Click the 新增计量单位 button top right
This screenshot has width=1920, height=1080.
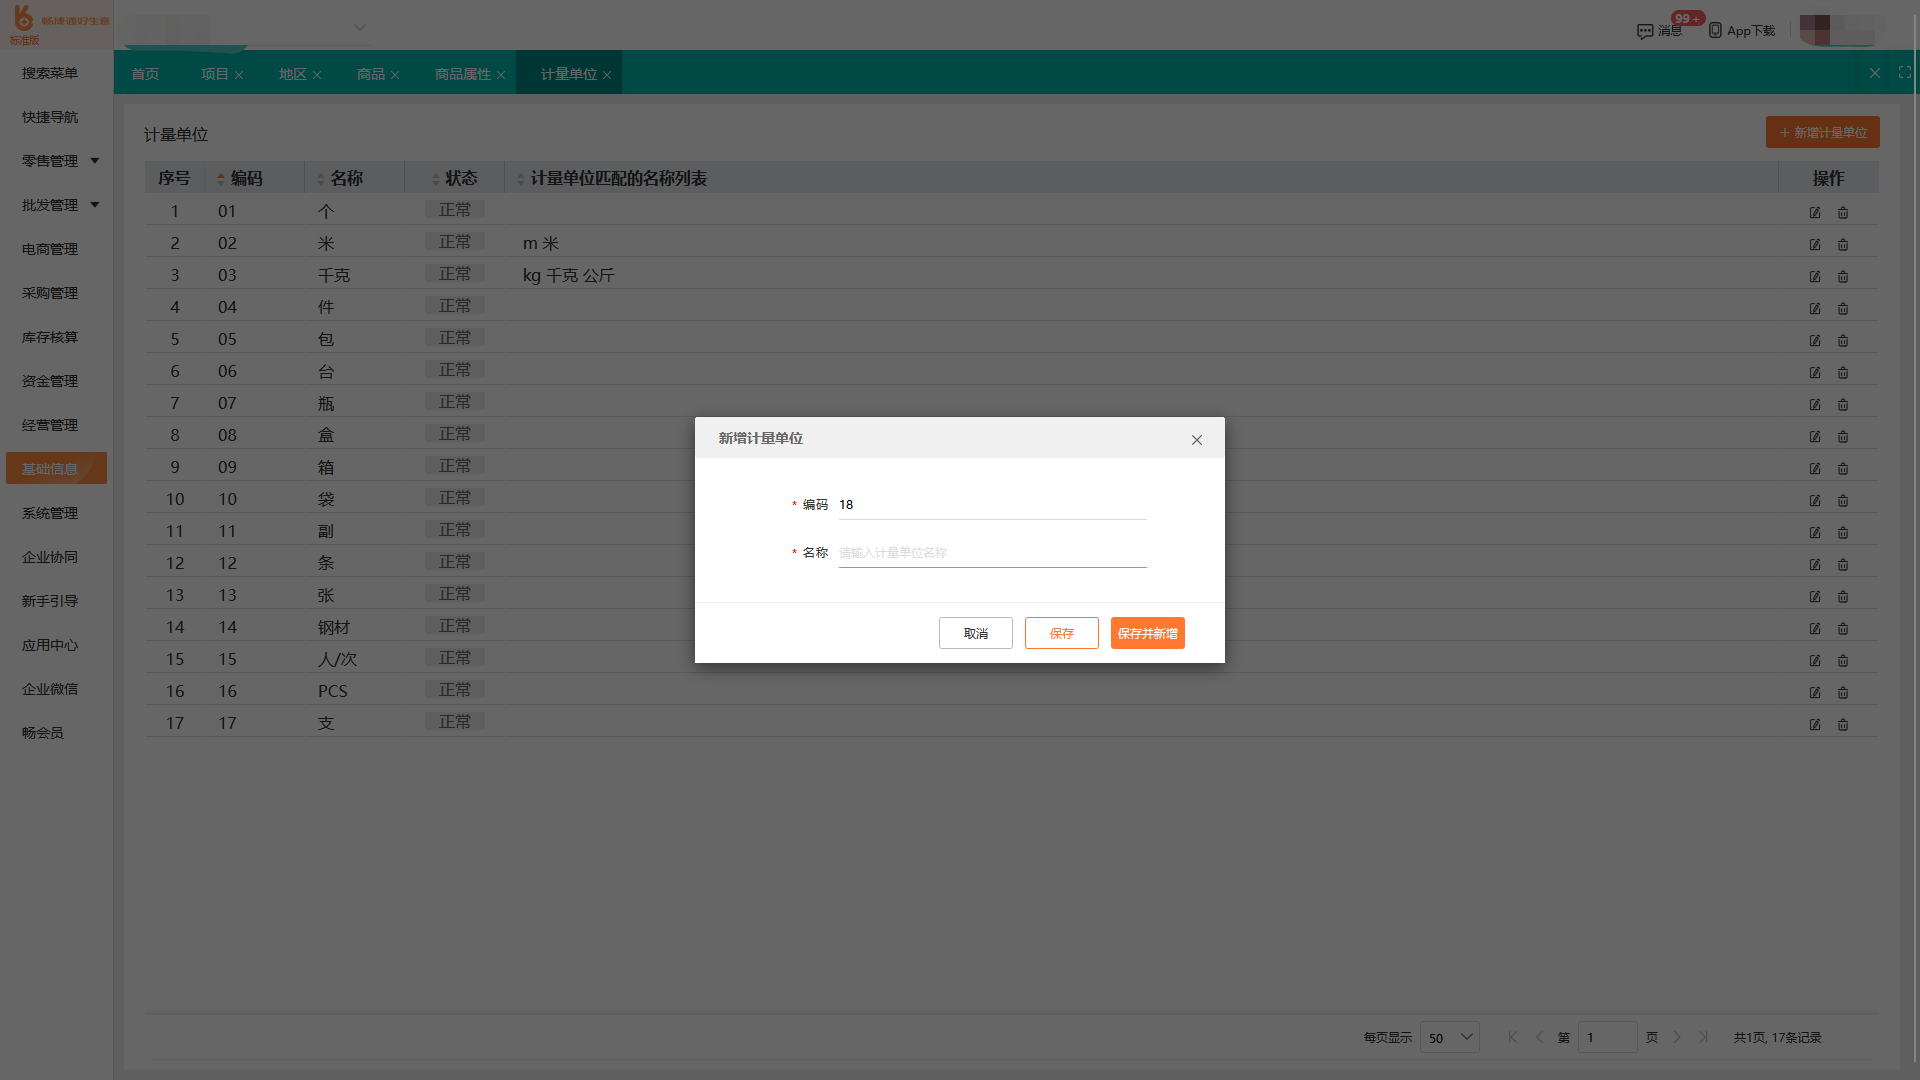[x=1822, y=132]
